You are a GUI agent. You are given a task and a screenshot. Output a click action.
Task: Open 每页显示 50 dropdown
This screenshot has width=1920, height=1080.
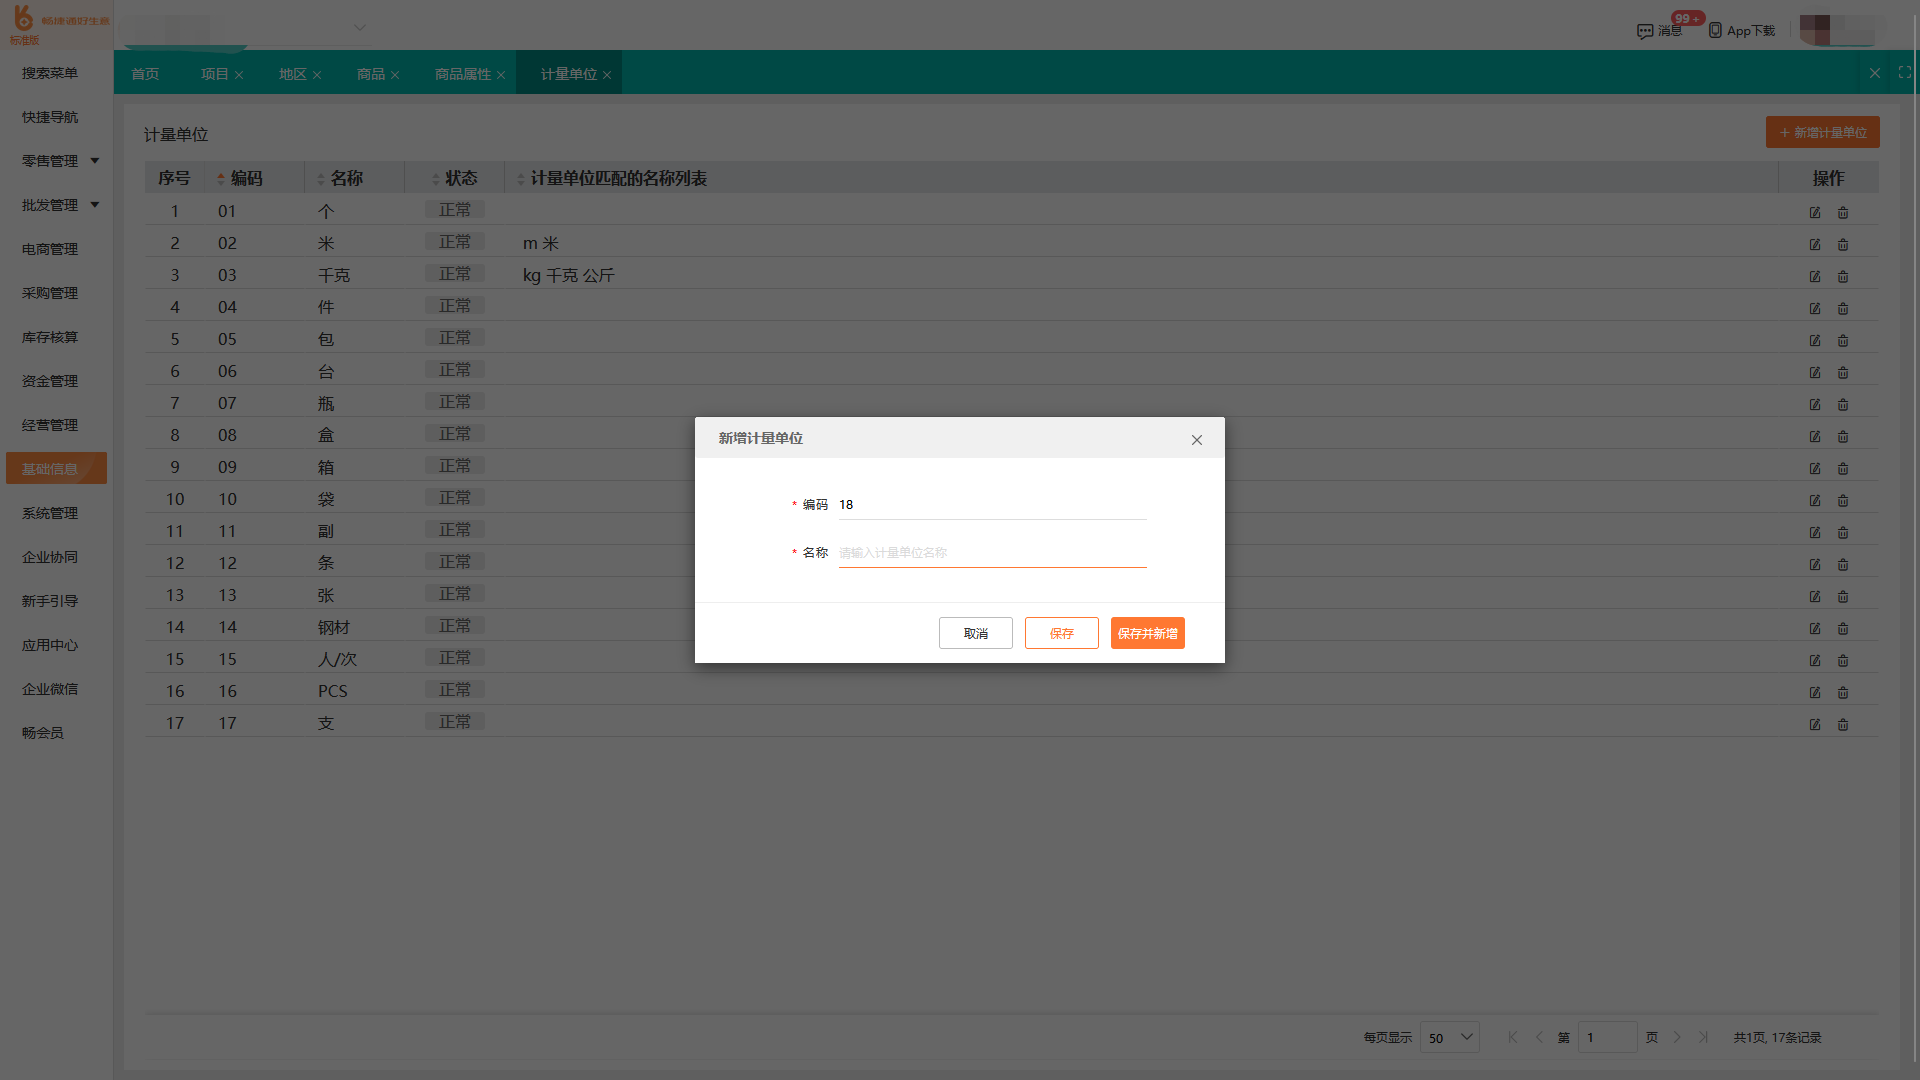1449,1036
